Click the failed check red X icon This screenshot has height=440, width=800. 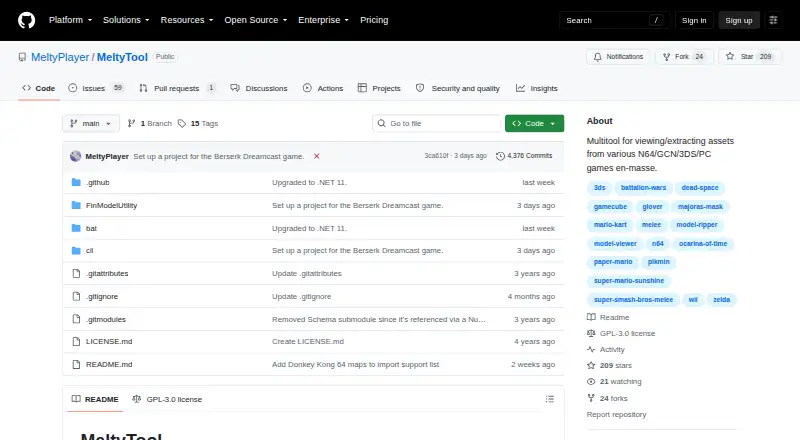316,156
